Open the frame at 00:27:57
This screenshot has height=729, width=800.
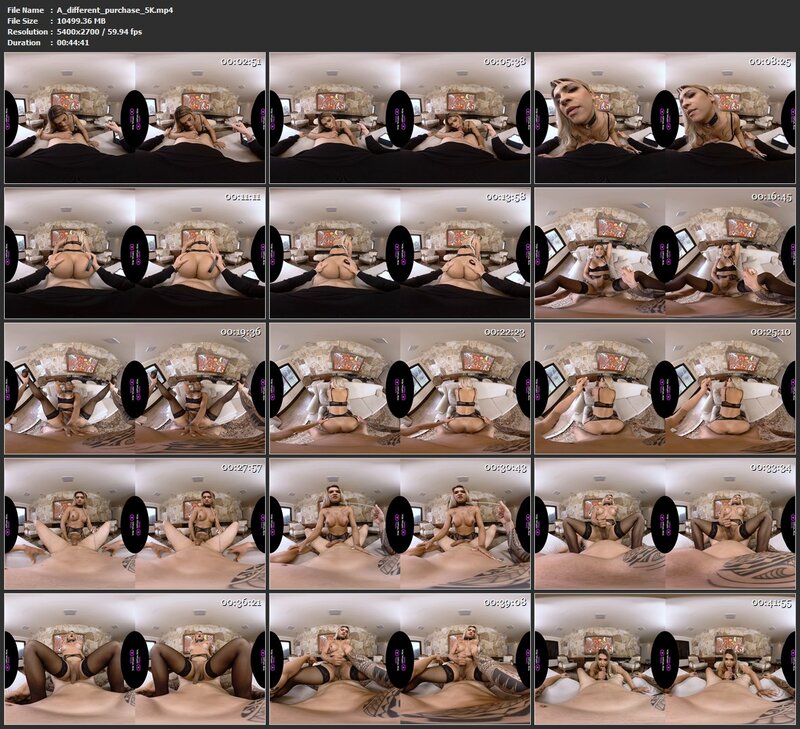point(134,523)
